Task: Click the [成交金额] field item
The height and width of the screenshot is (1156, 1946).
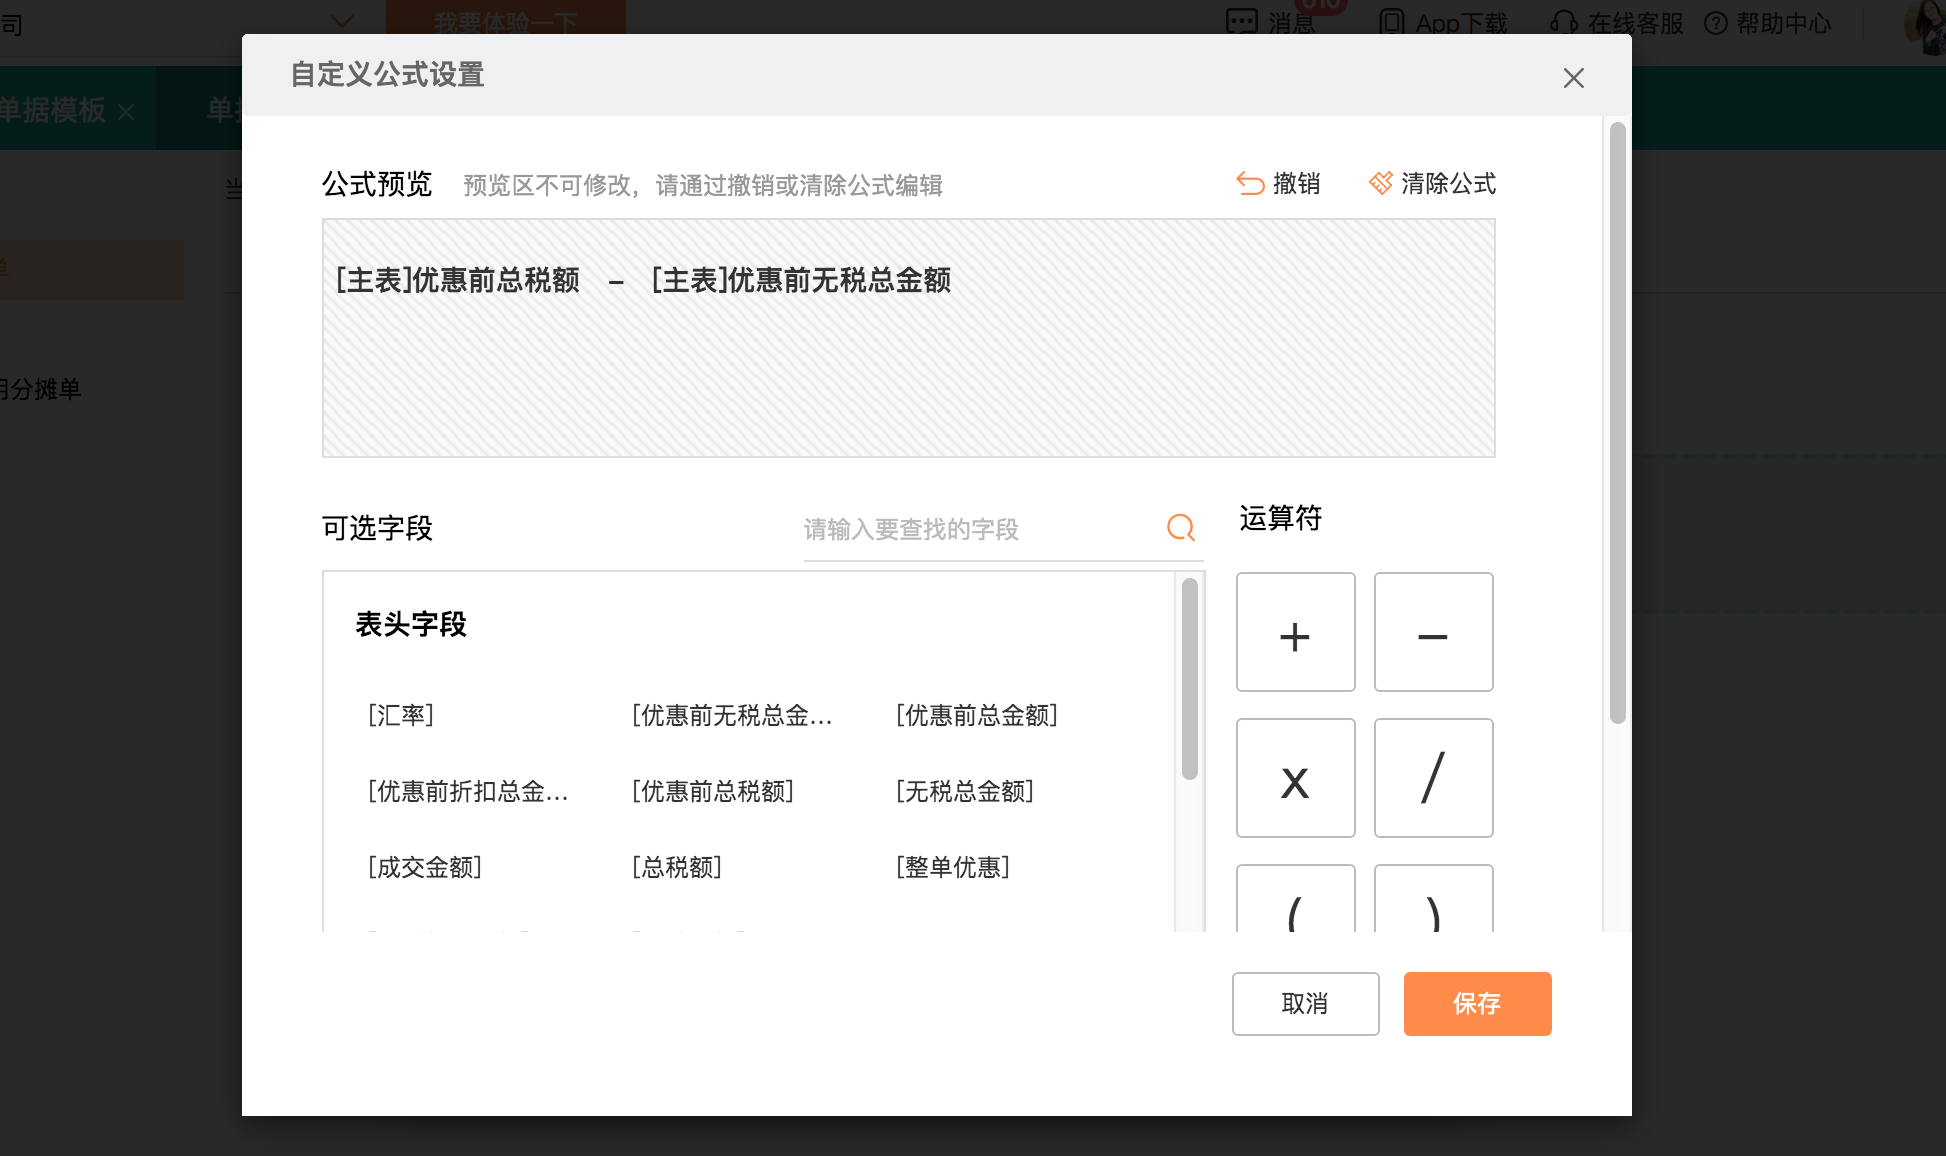Action: 424,867
